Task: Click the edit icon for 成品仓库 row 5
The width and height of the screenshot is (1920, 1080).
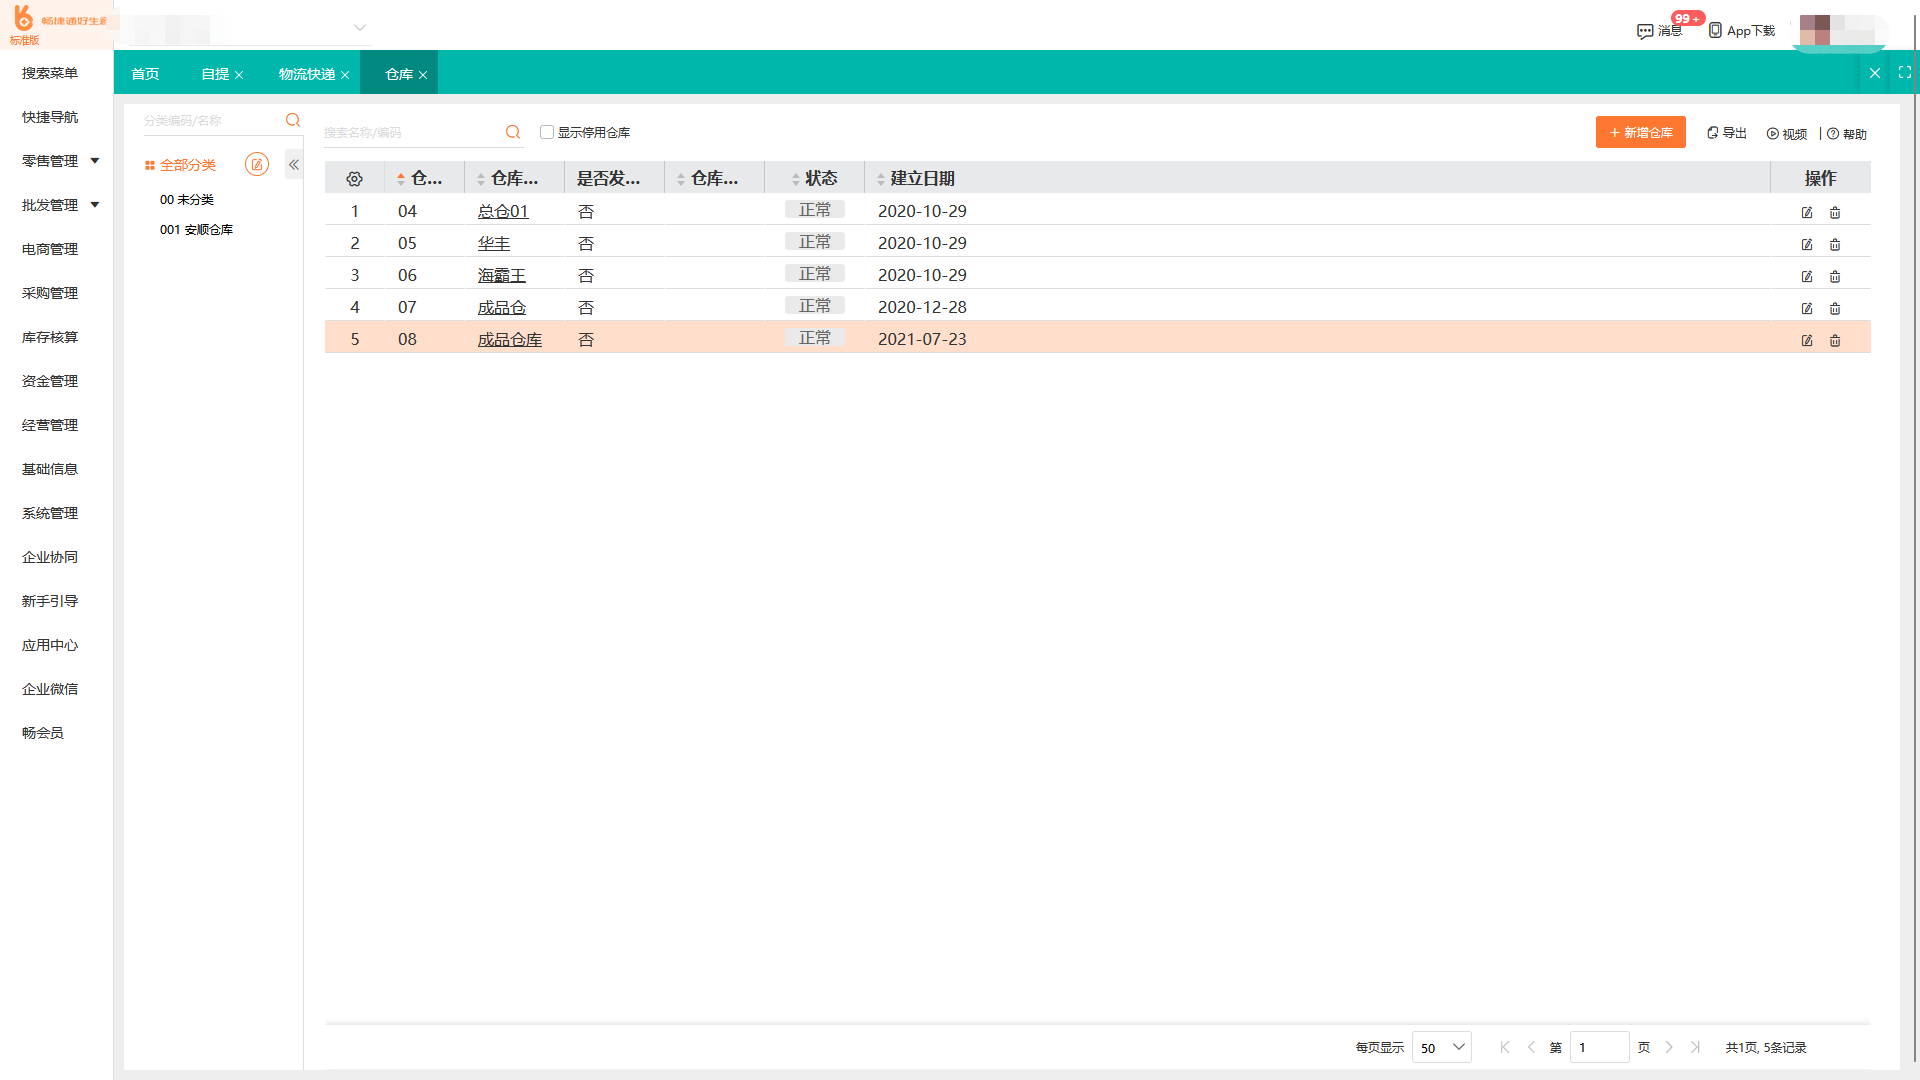Action: [x=1807, y=339]
